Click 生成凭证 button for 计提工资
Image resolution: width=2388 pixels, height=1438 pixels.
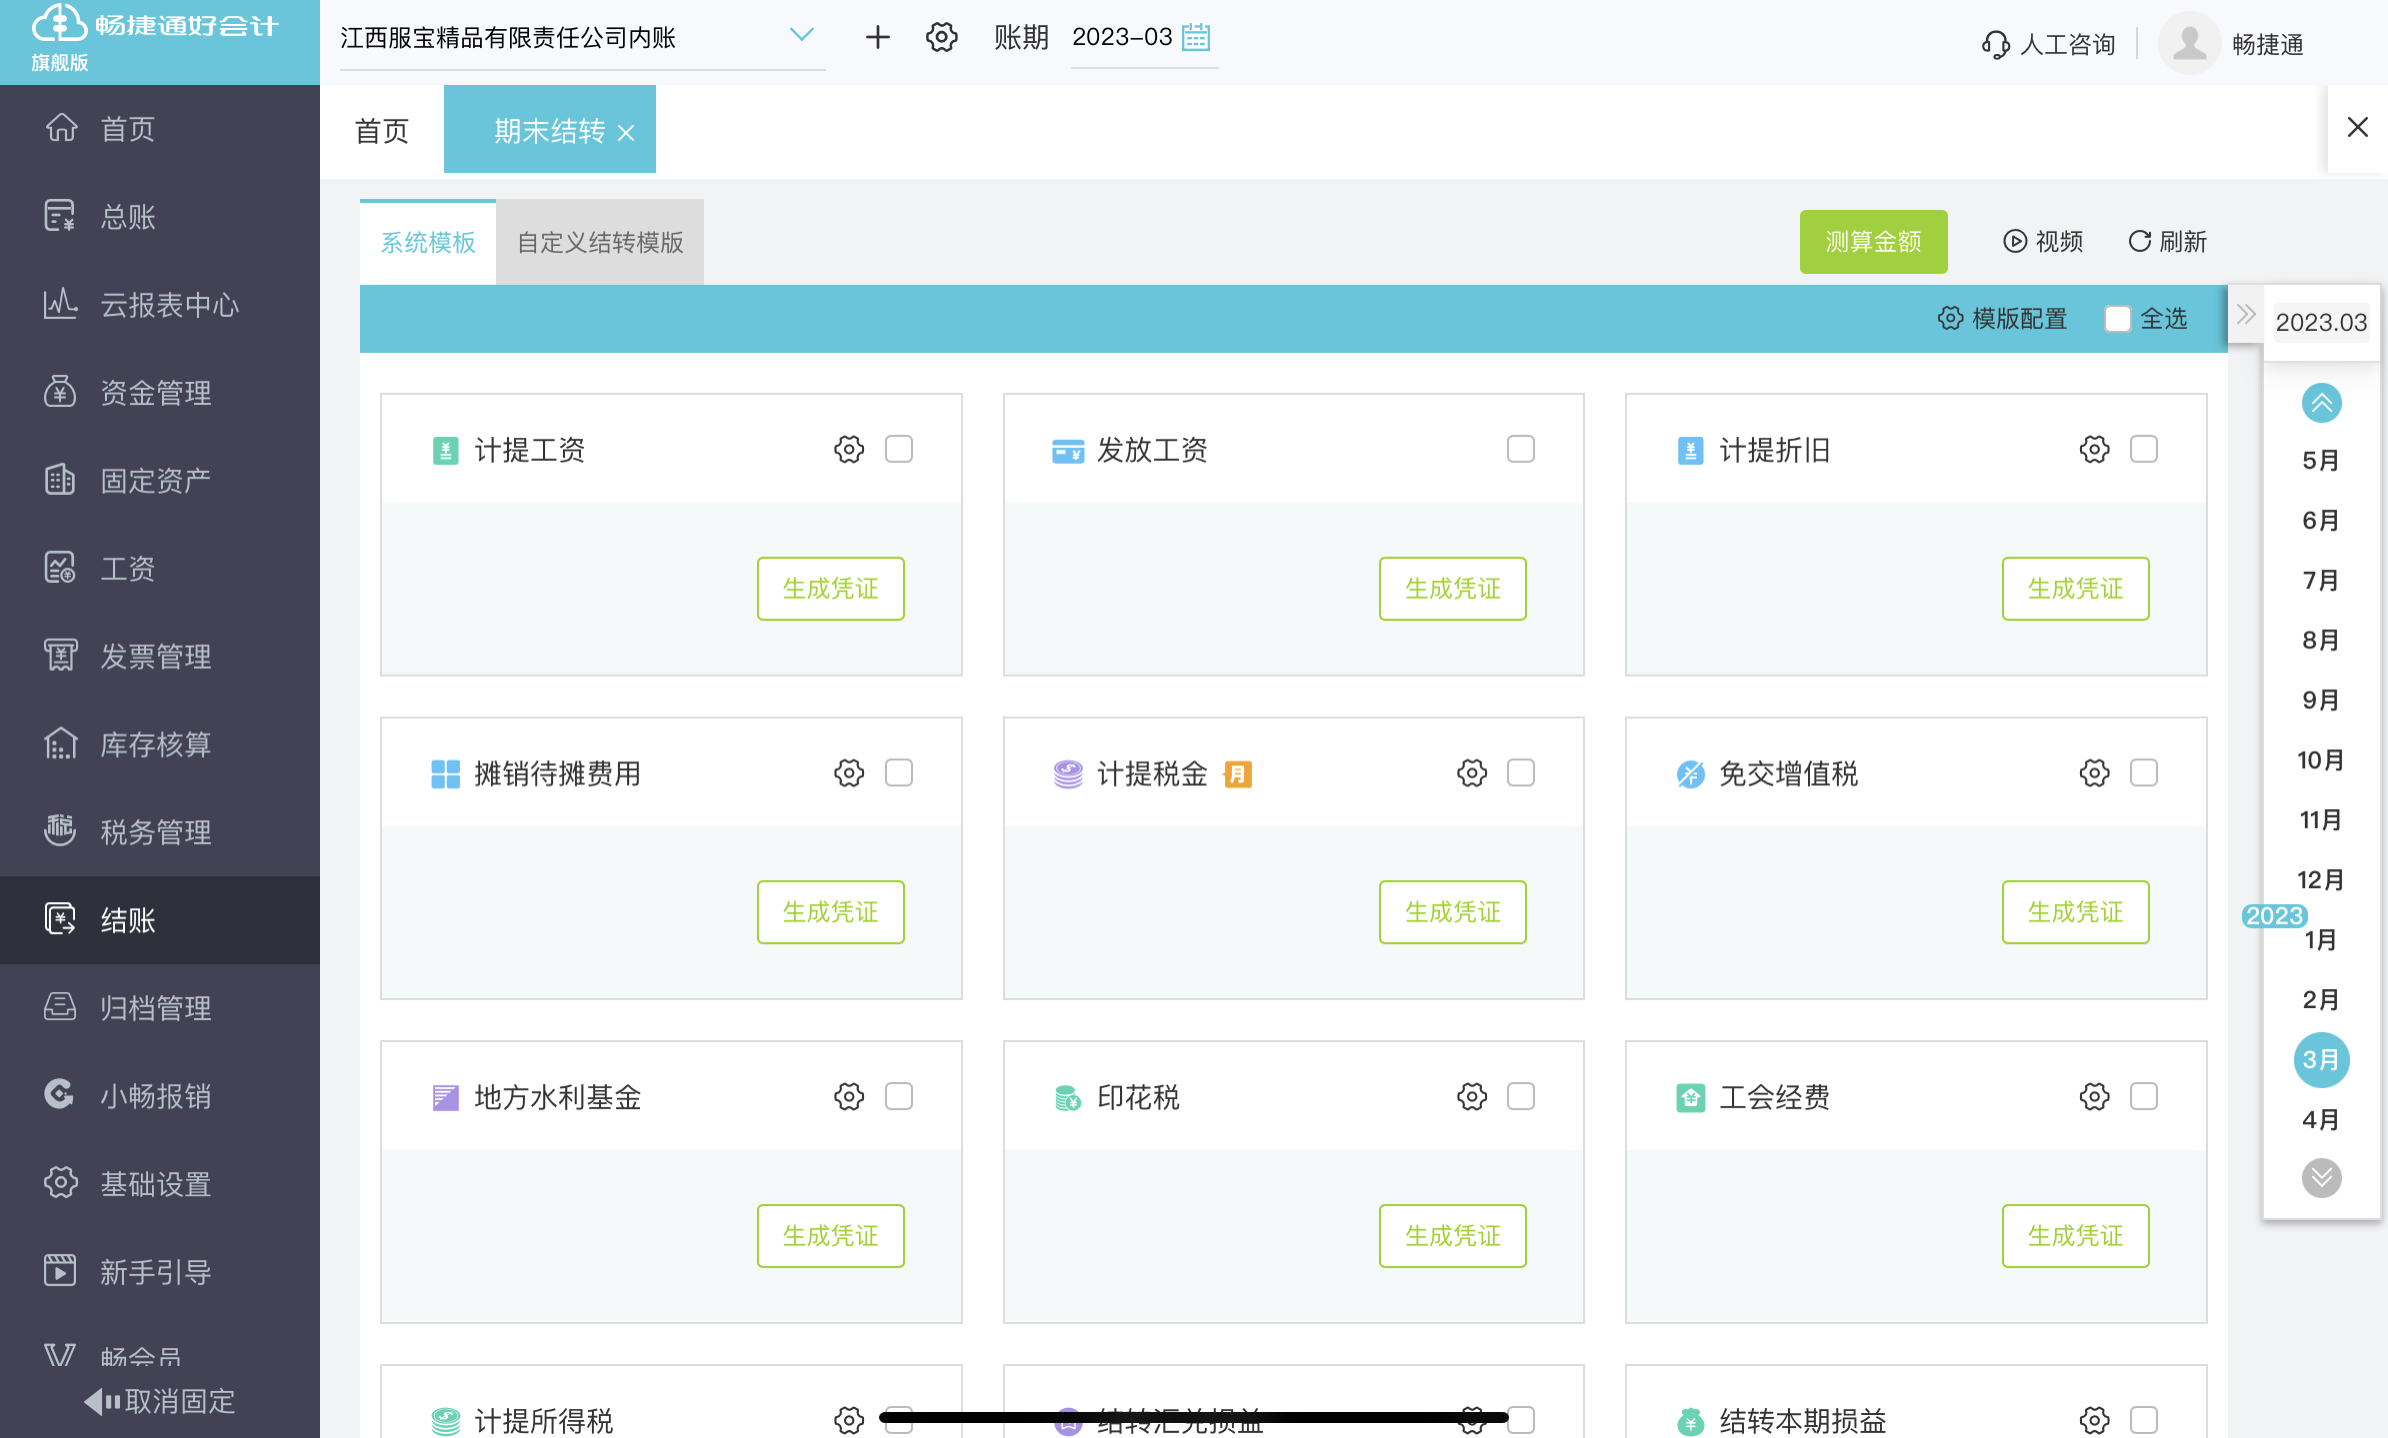point(831,589)
